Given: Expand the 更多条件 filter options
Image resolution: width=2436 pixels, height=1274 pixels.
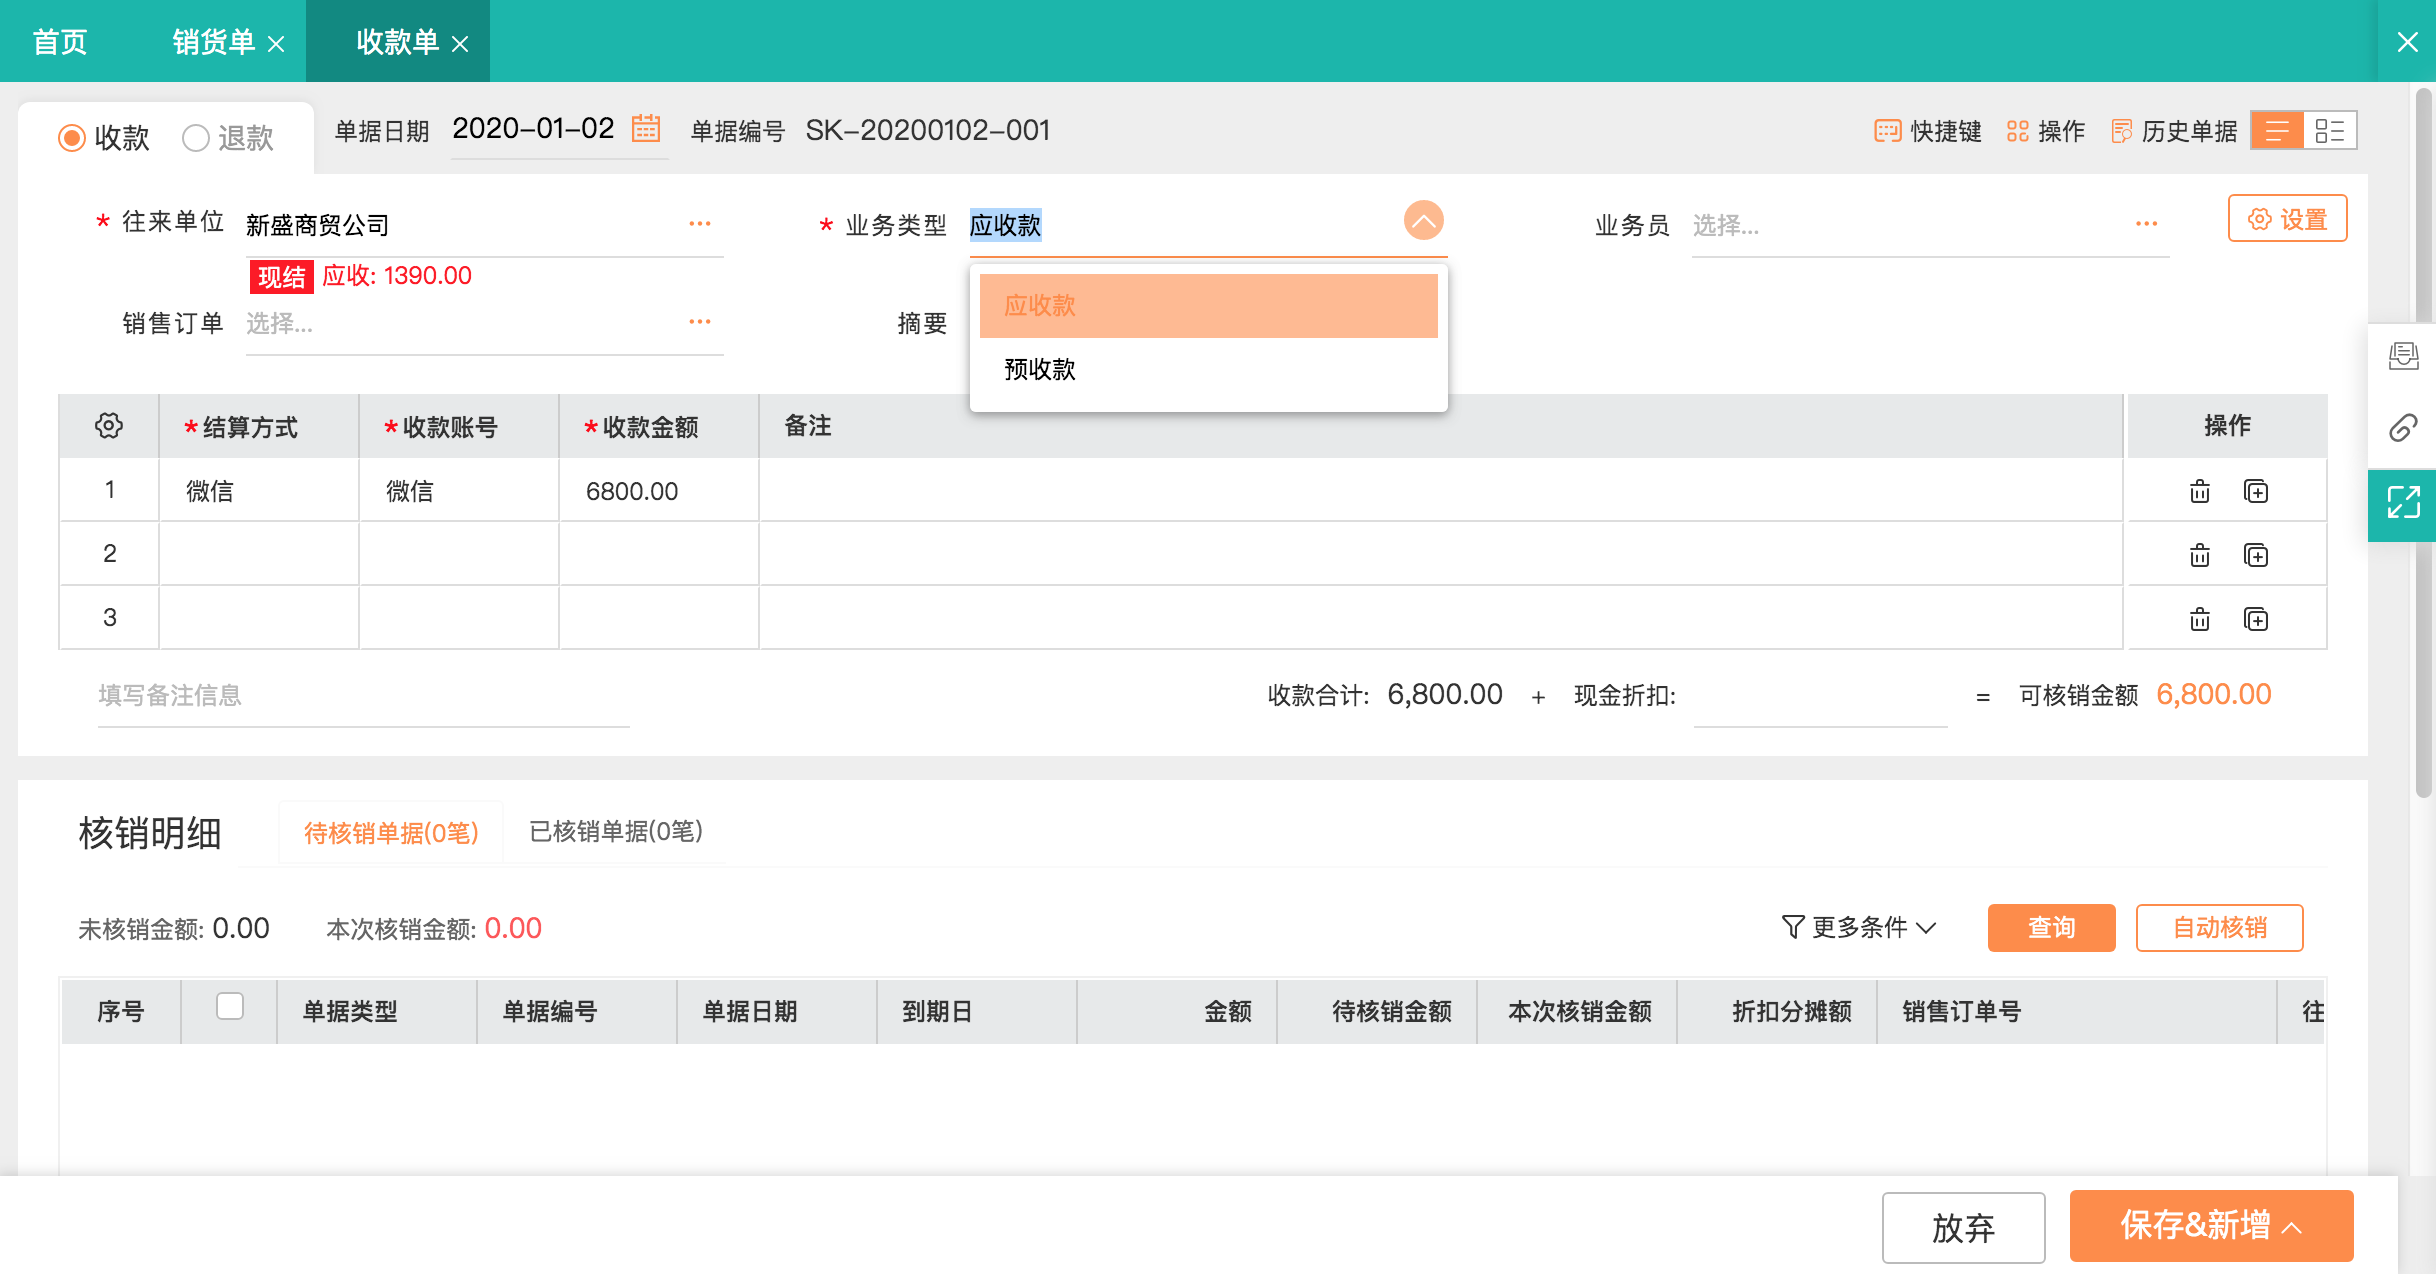Looking at the screenshot, I should [x=1861, y=929].
